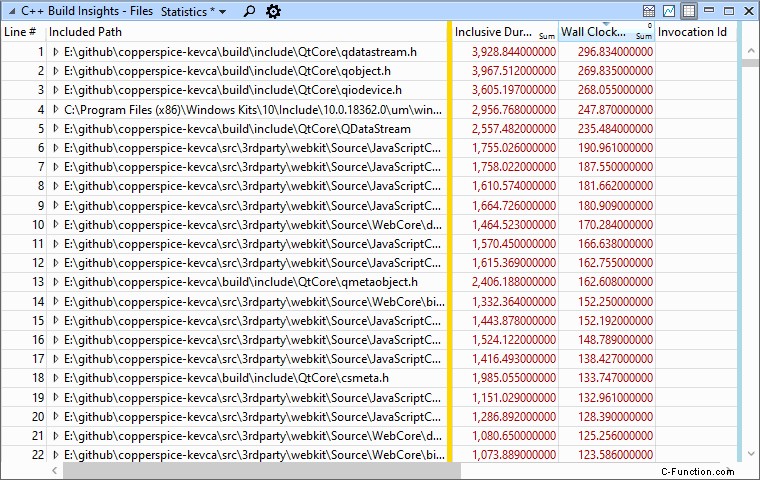Maximize the Build Insights panel
This screenshot has height=480, width=760.
point(729,11)
